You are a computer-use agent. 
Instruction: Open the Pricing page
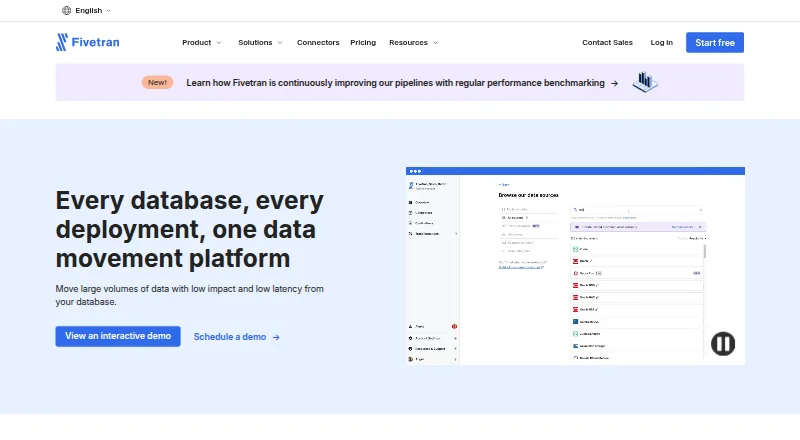tap(363, 42)
